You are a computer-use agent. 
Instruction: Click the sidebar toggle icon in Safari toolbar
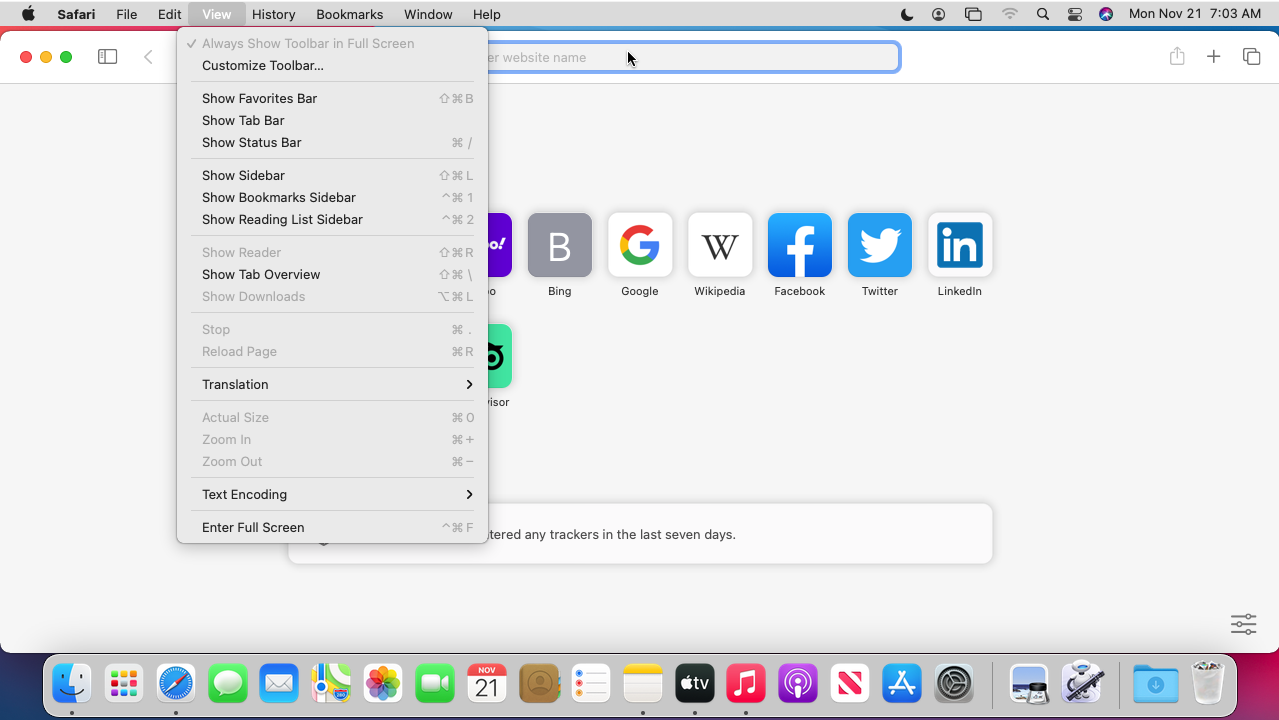(x=107, y=57)
